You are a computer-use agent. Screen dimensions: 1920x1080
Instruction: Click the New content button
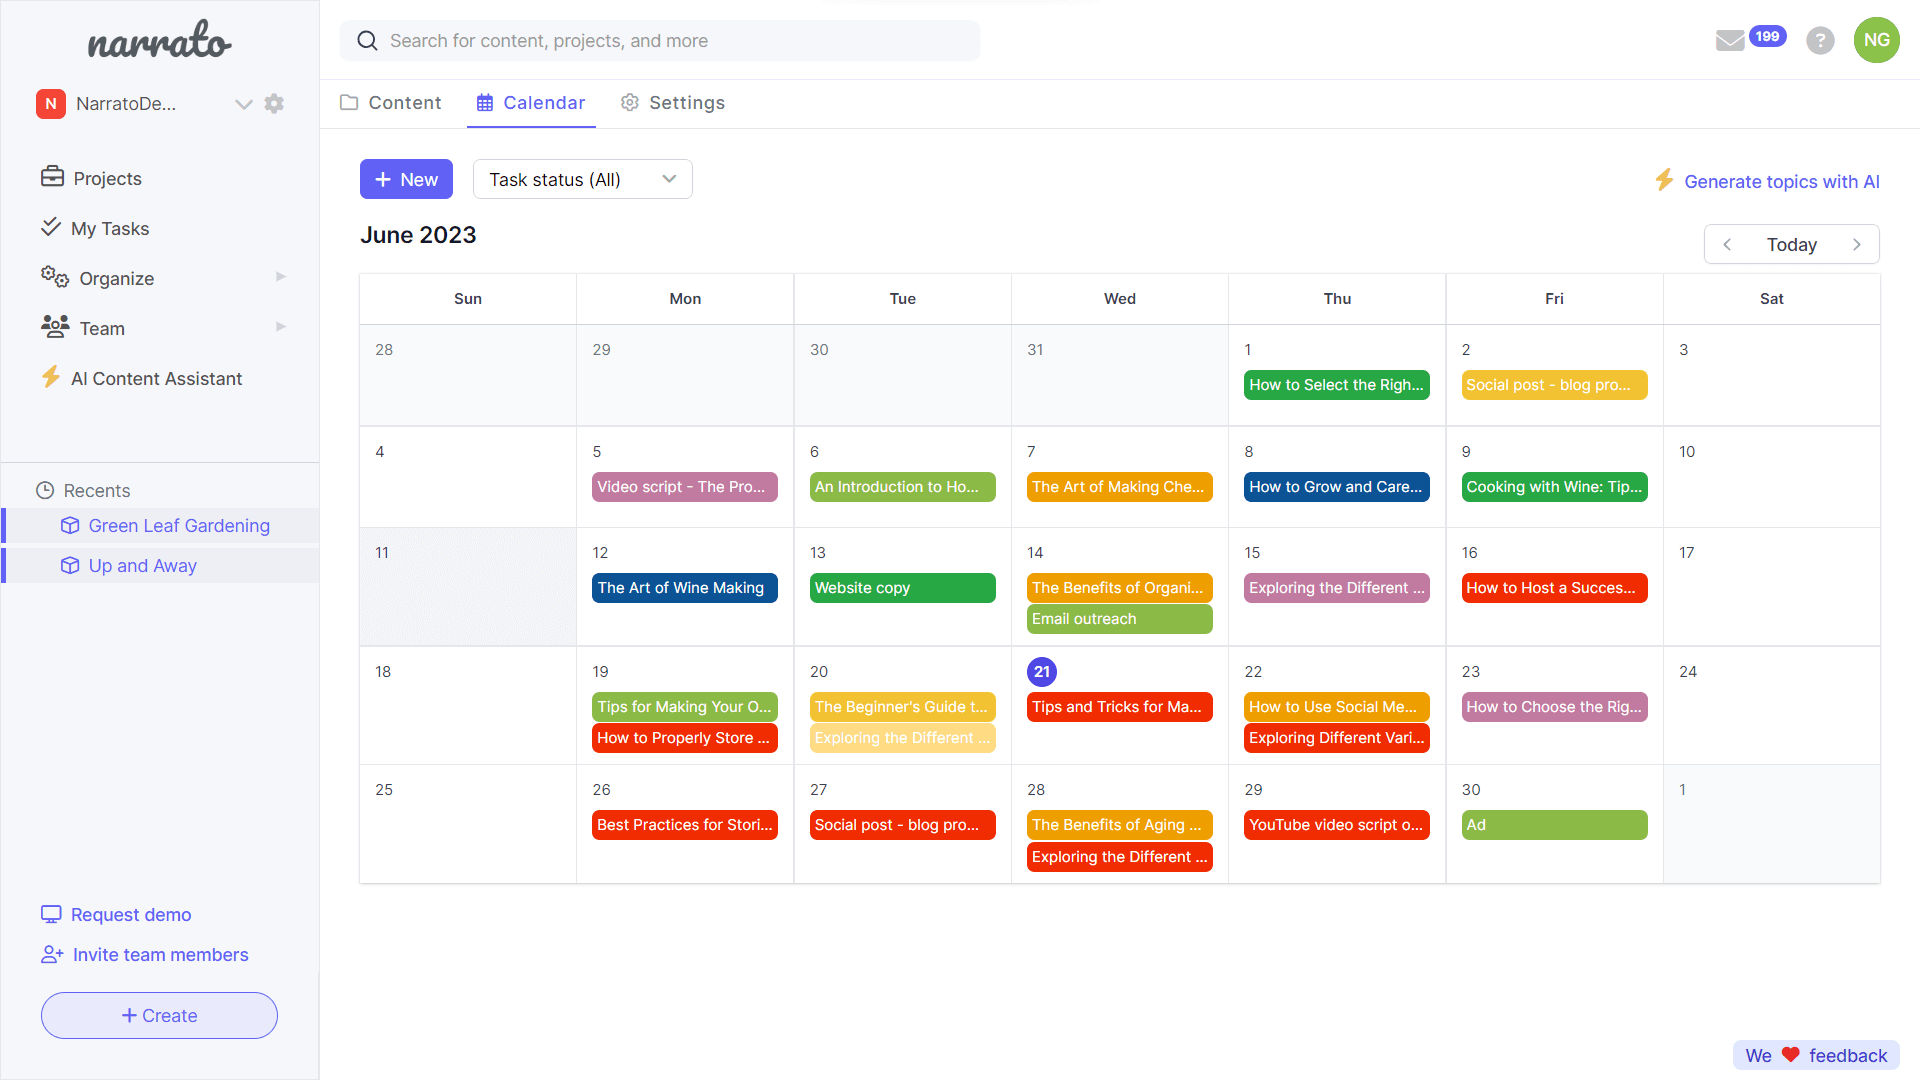coord(407,179)
